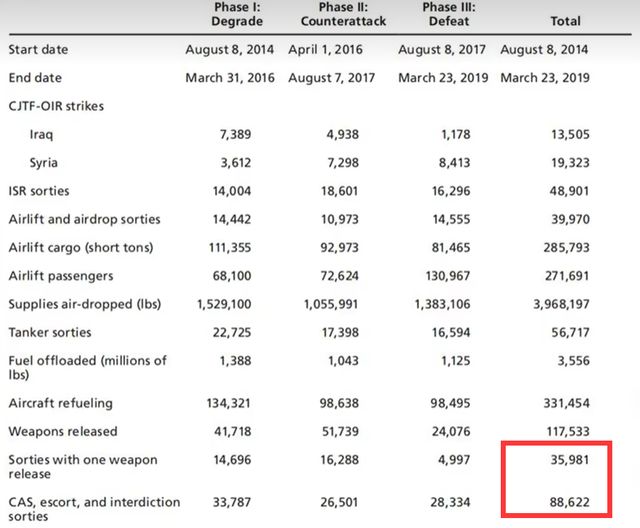Click highlighted total 88,622 in red box

(567, 502)
